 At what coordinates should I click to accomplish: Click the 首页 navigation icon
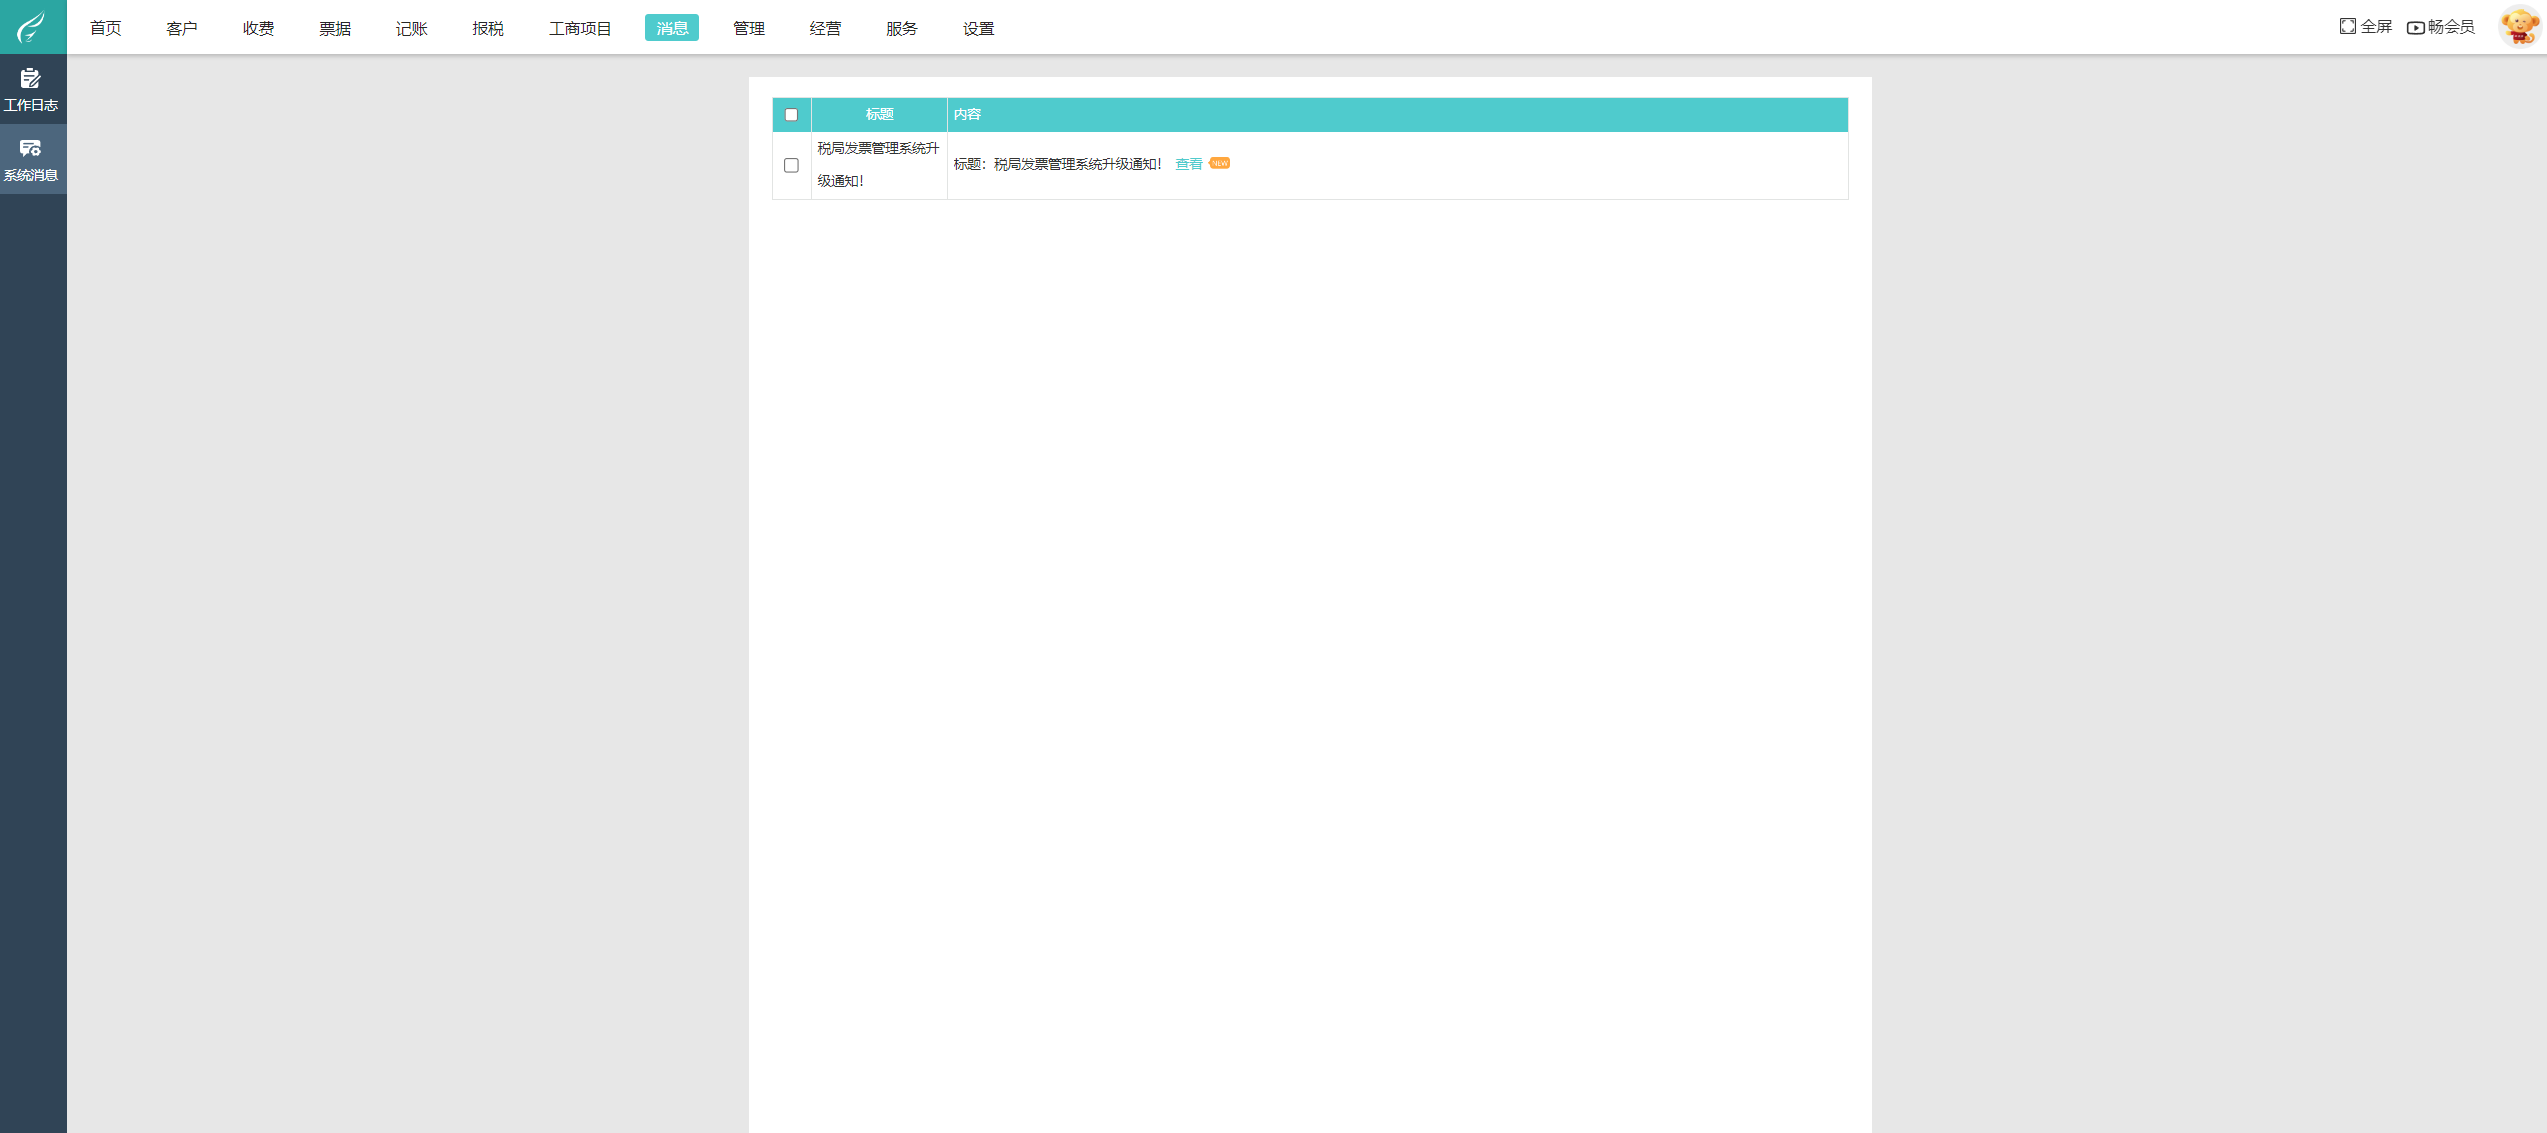point(107,28)
